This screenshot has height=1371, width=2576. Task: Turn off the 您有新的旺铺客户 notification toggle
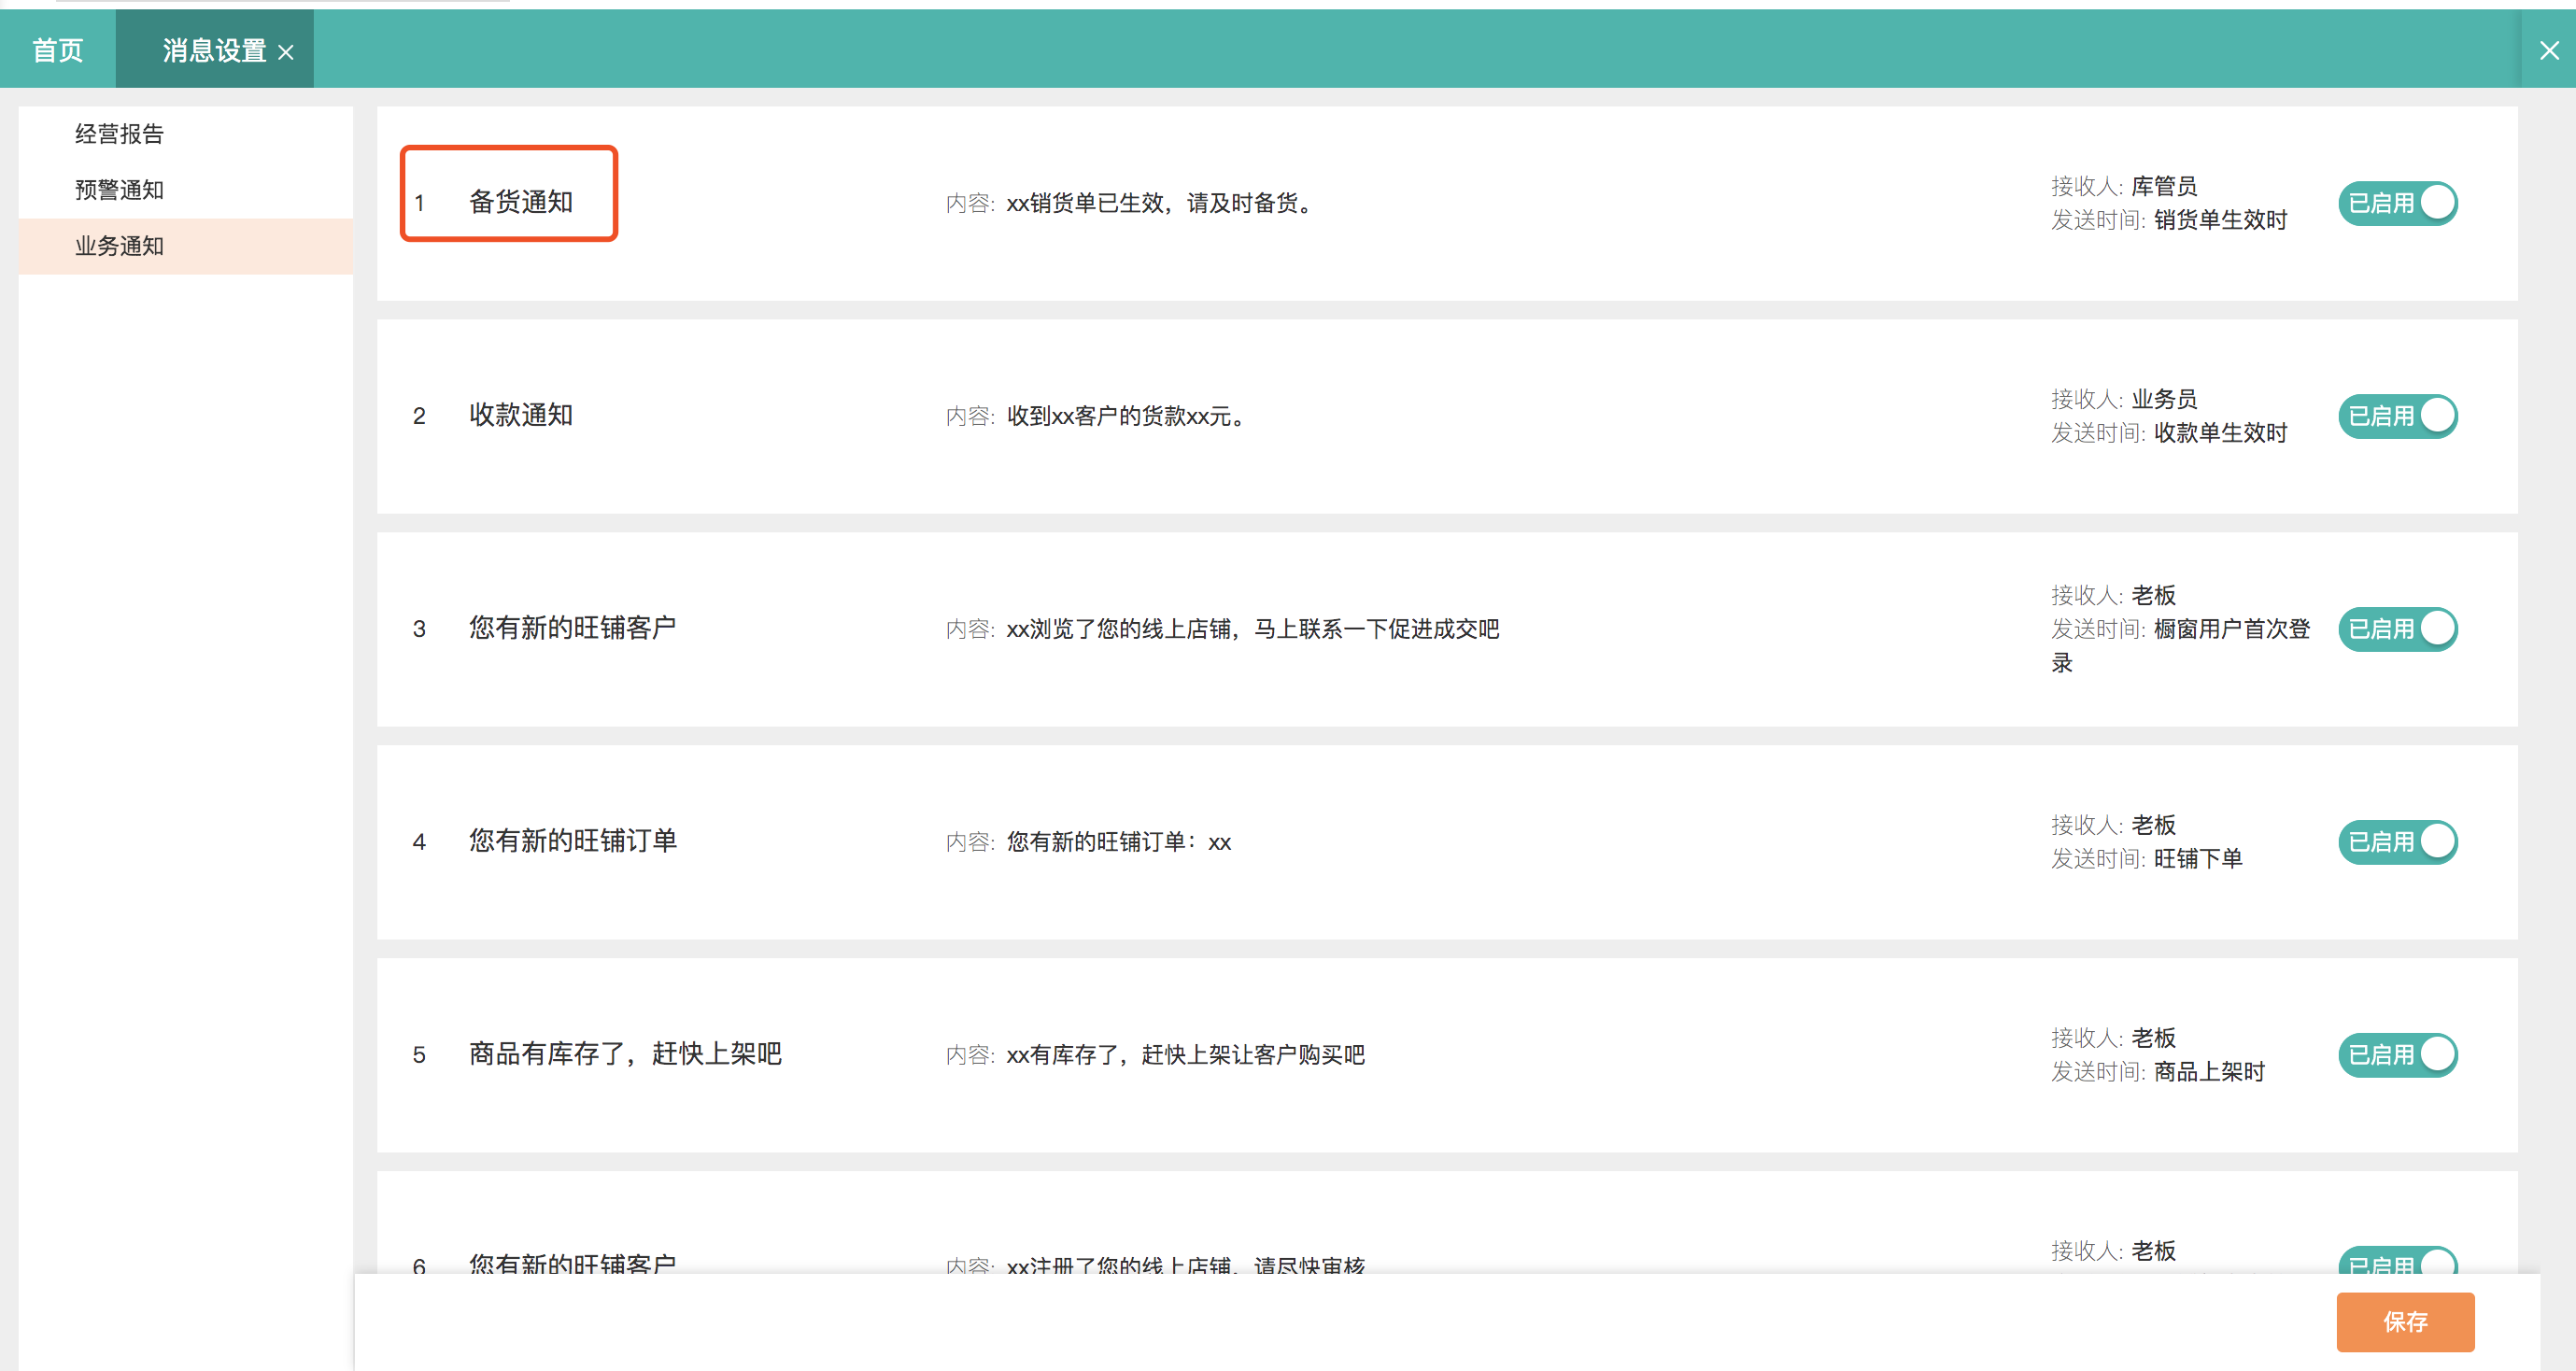tap(2397, 629)
